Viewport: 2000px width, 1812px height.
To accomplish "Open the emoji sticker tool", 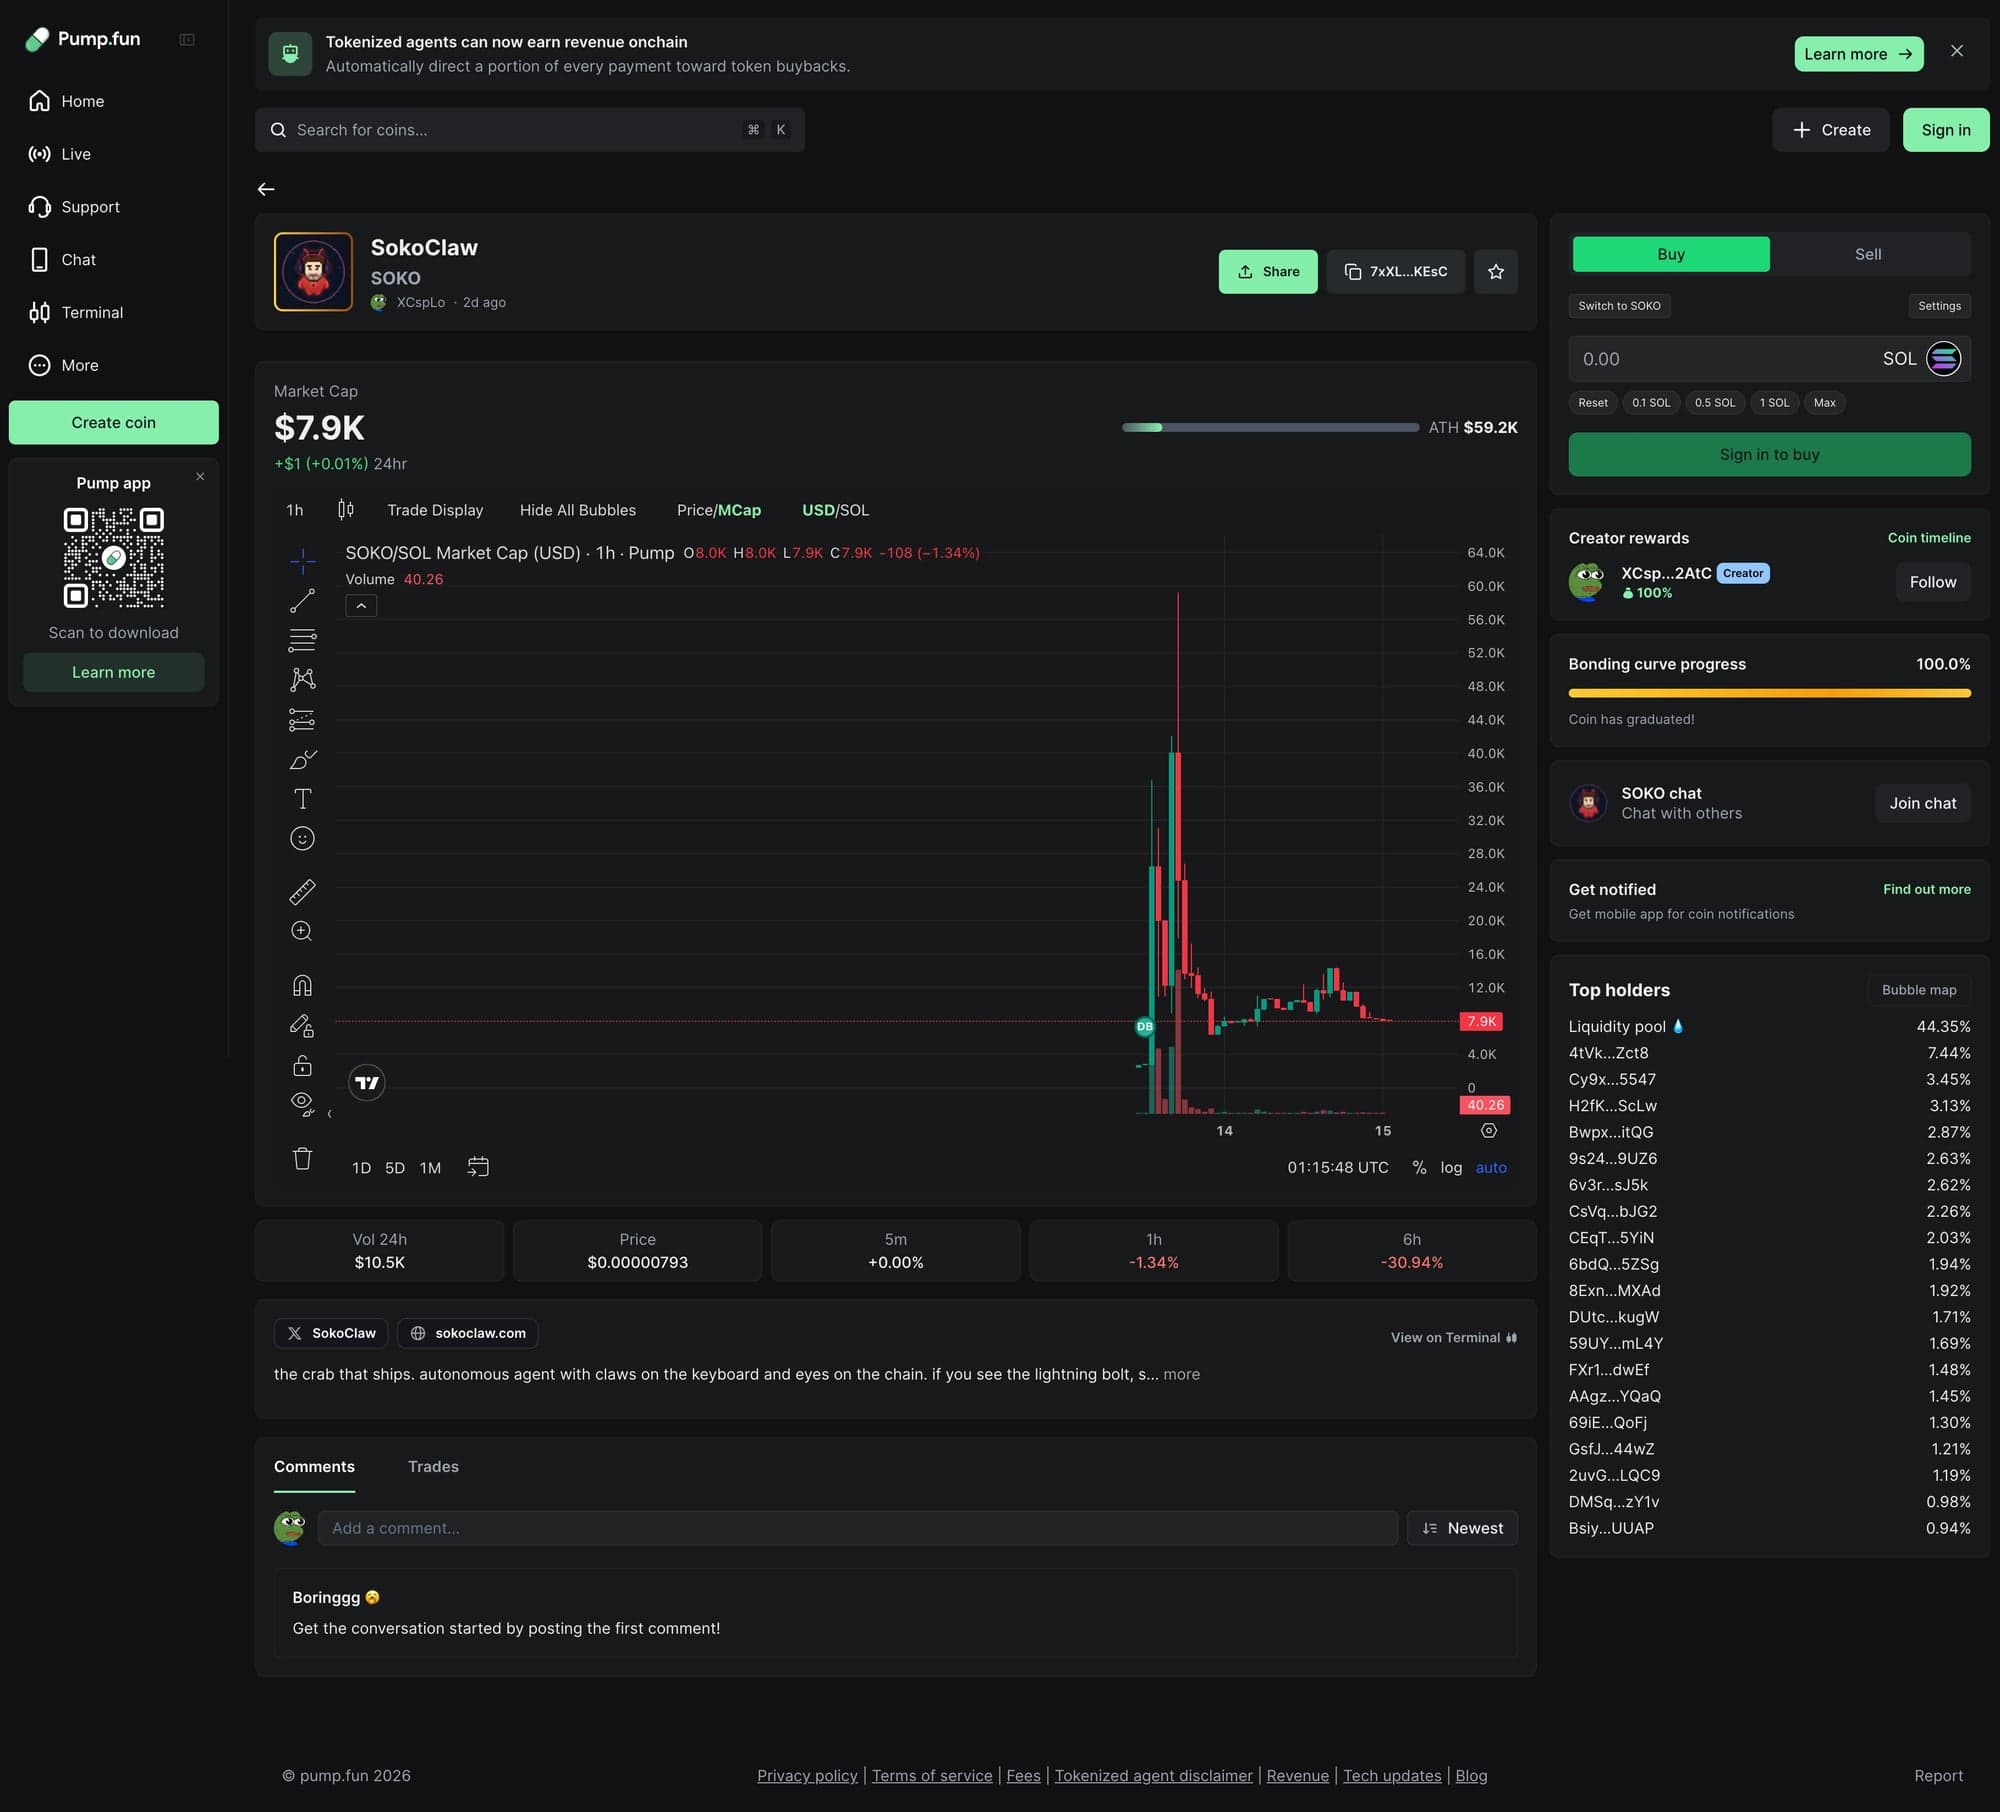I will click(302, 838).
